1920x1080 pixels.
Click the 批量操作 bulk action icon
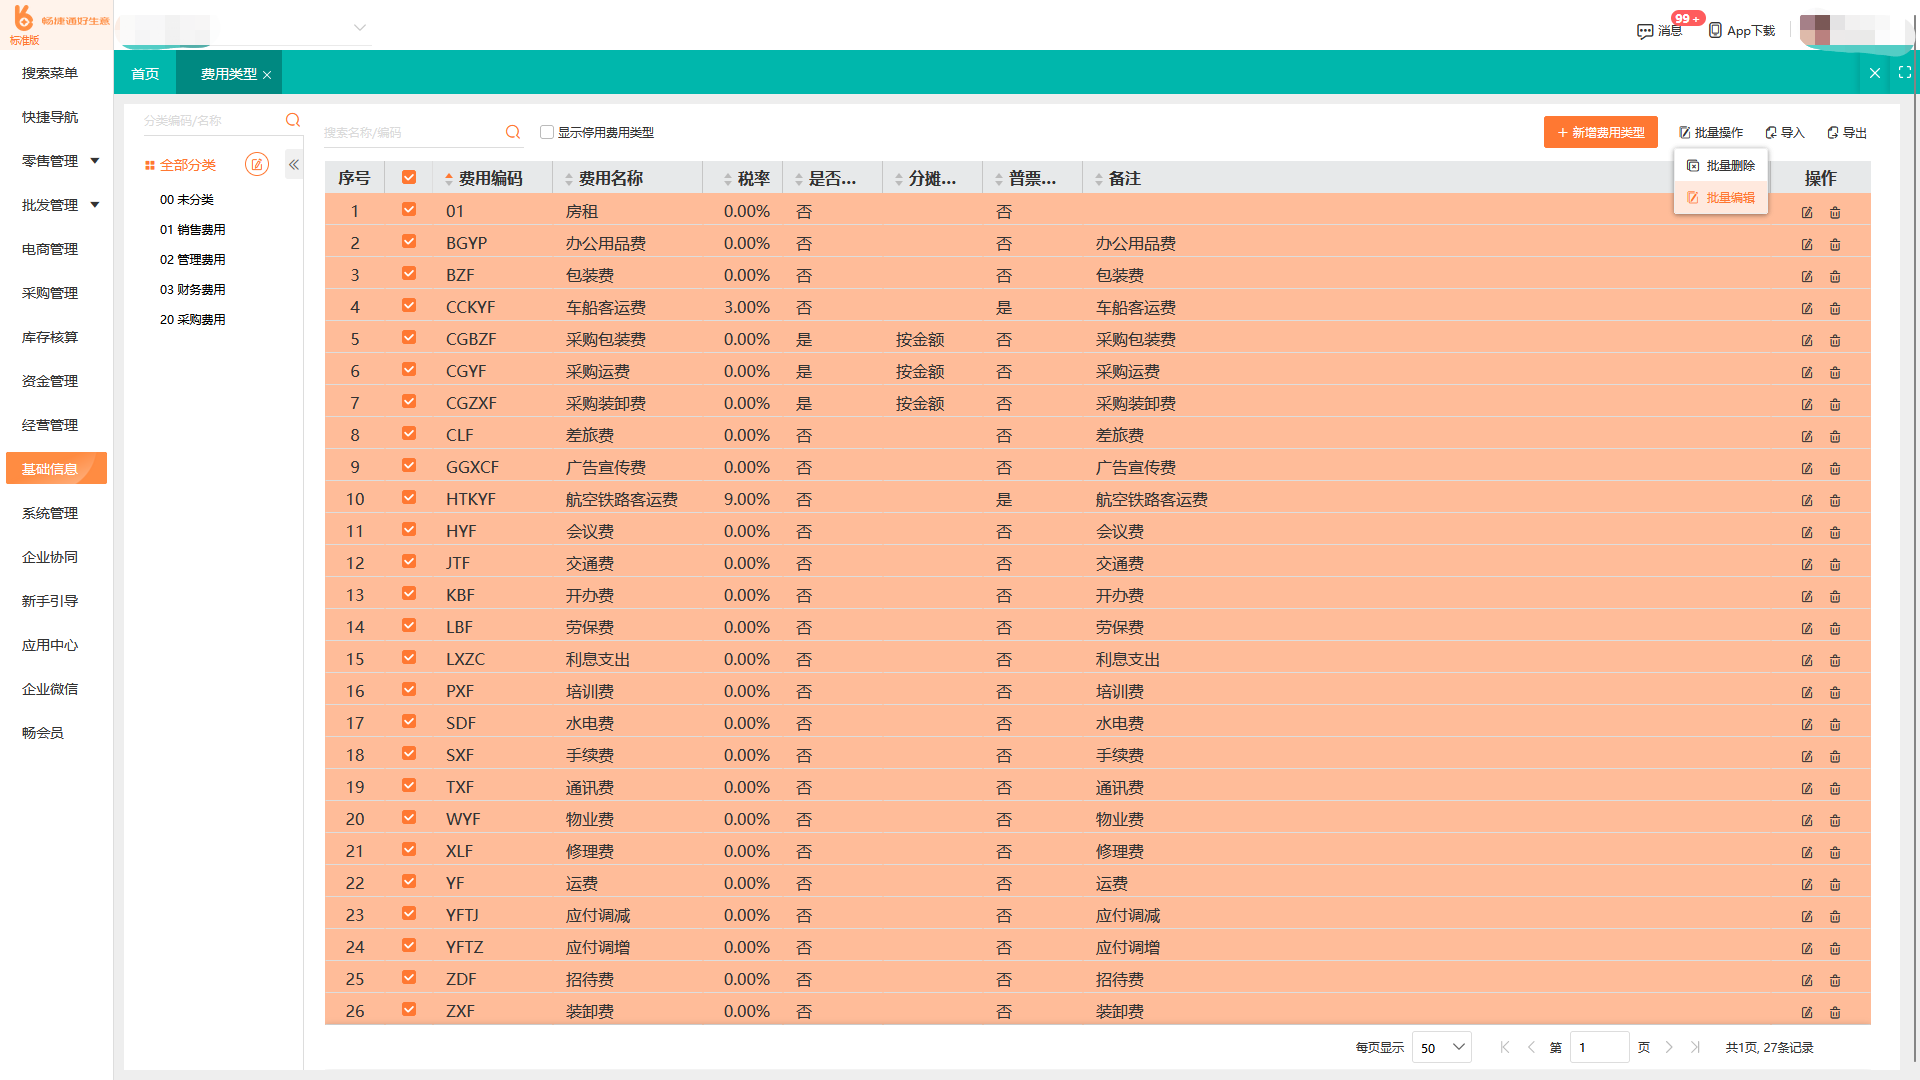(1712, 131)
